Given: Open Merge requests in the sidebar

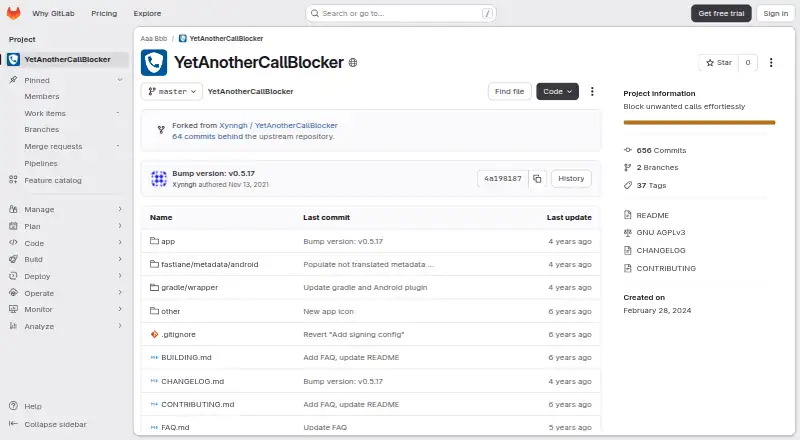Looking at the screenshot, I should 53,146.
